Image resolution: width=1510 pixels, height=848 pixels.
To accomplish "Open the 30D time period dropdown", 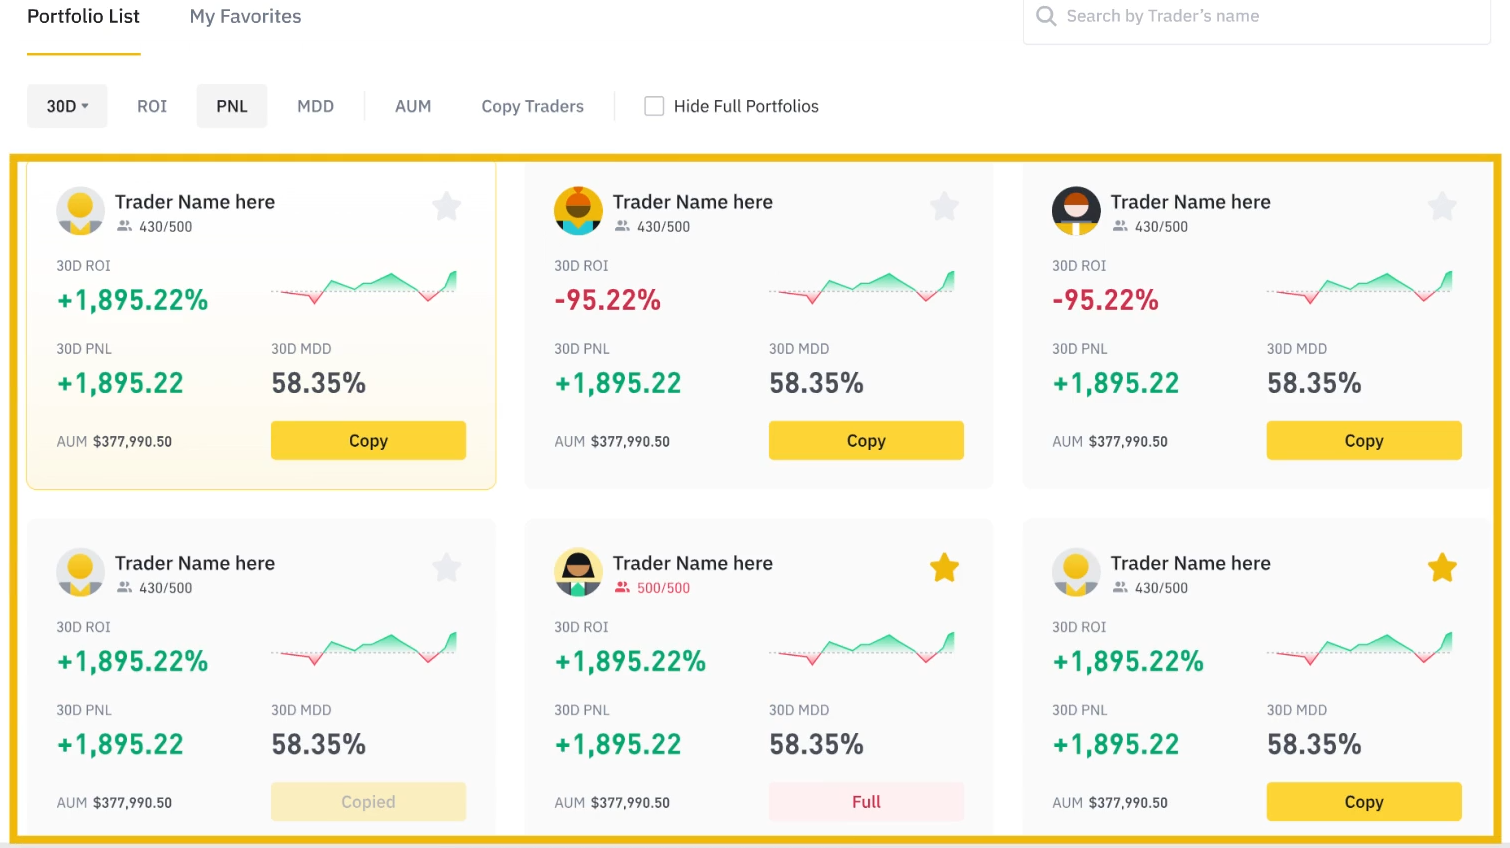I will pyautogui.click(x=67, y=106).
